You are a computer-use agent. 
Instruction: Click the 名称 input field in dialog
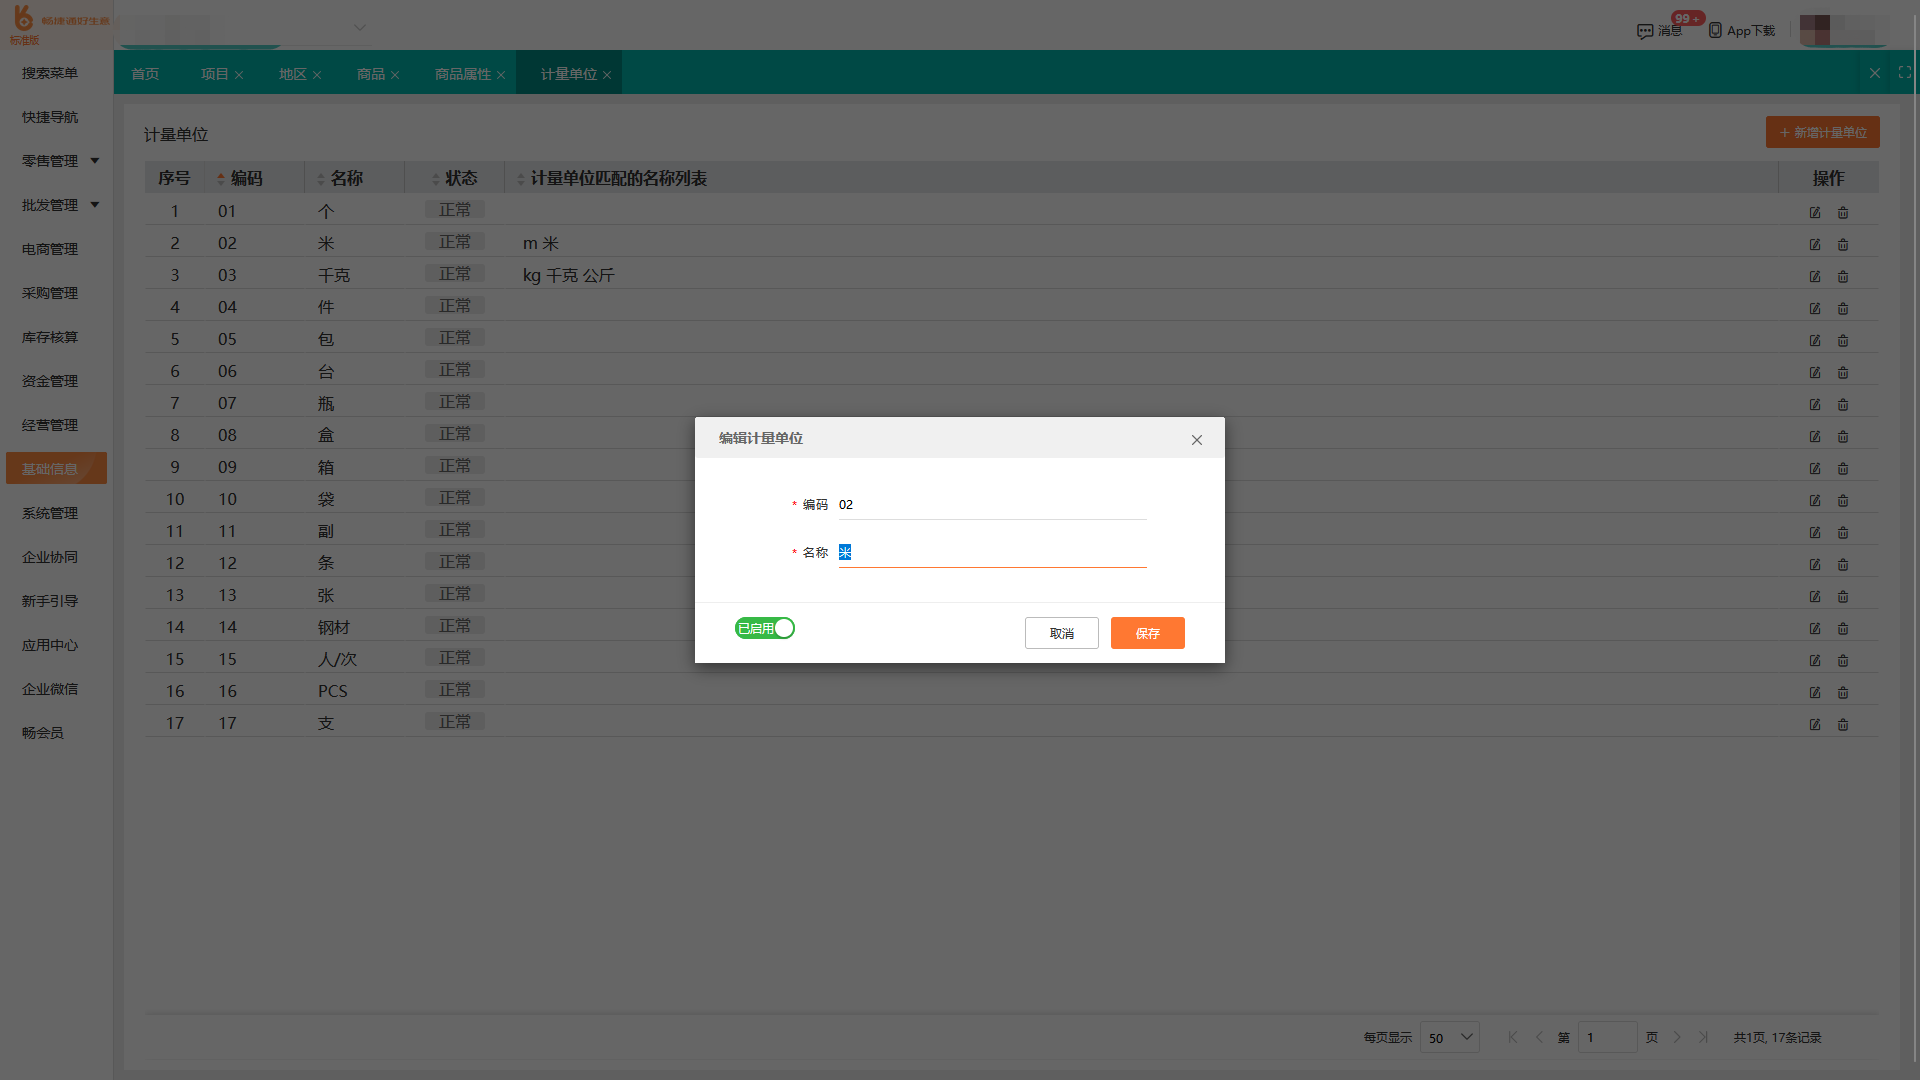coord(992,551)
